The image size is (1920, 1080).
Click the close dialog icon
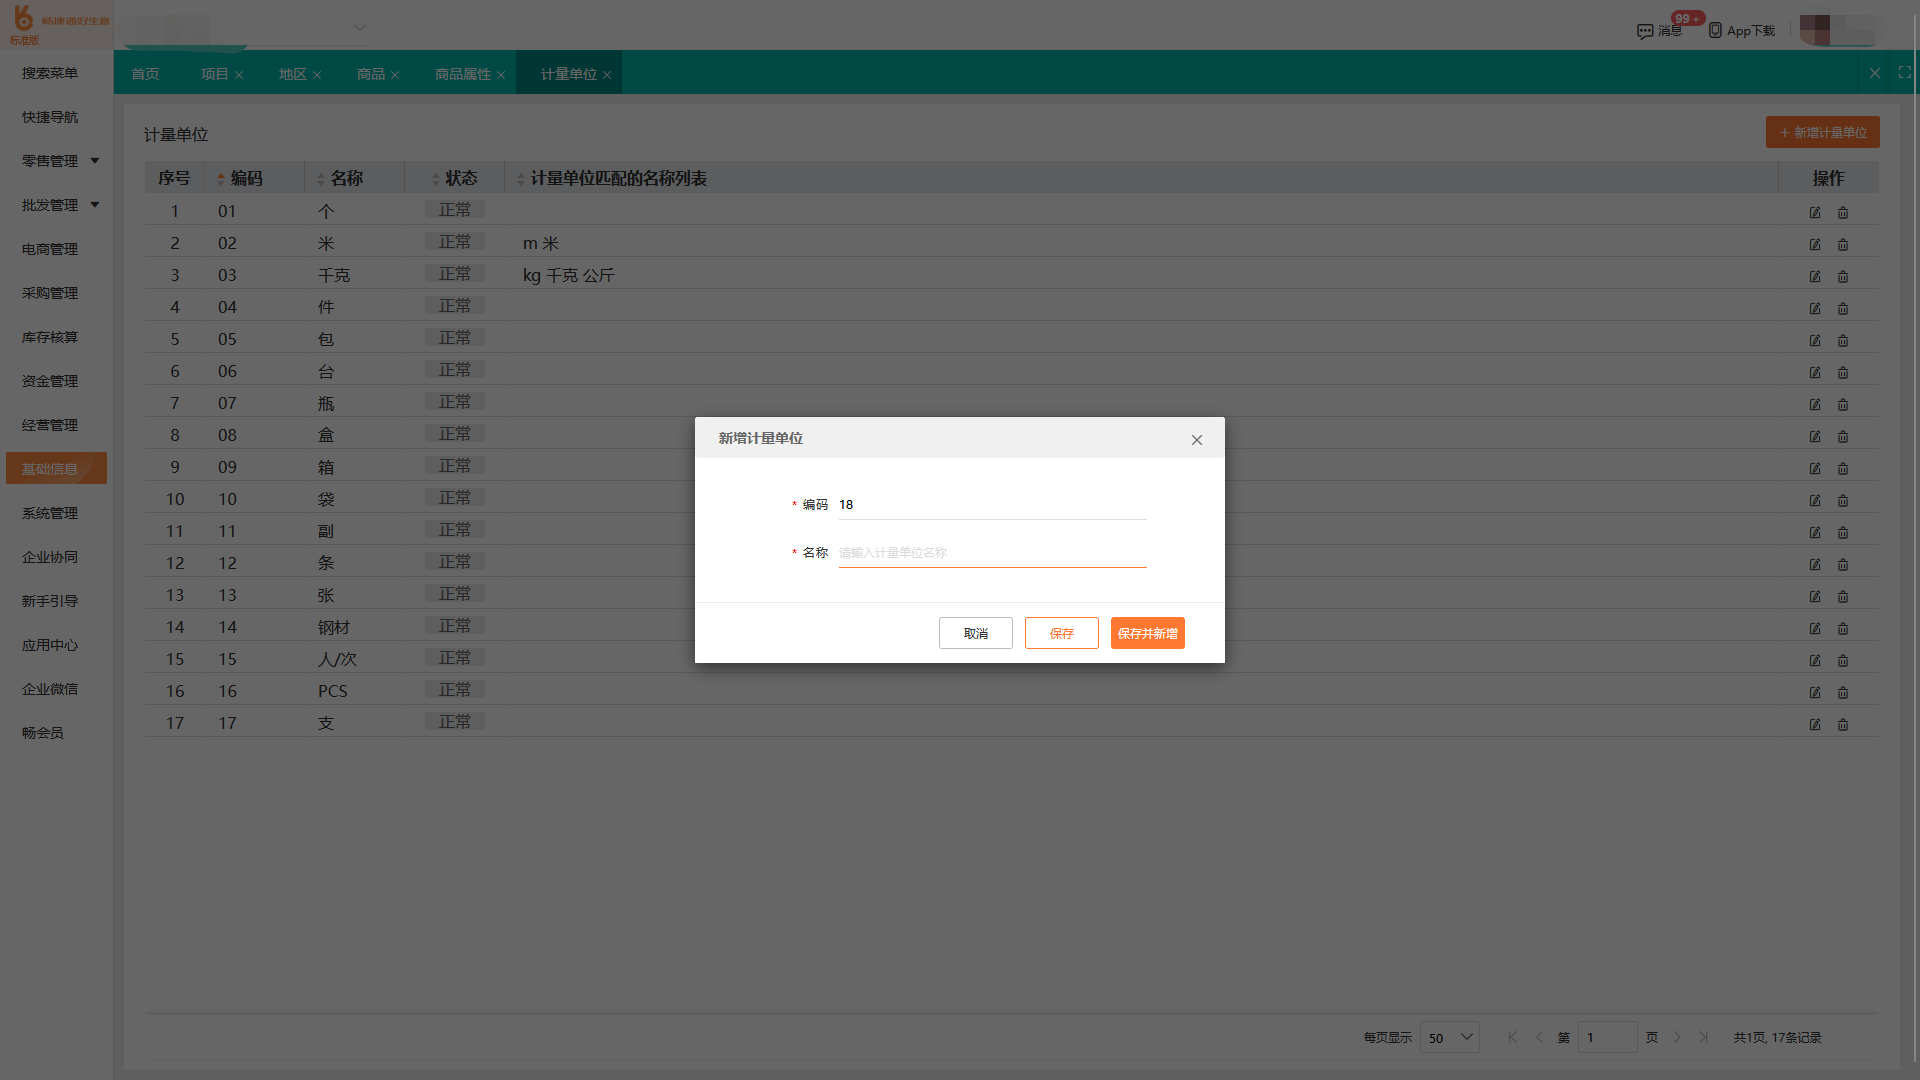point(1197,440)
